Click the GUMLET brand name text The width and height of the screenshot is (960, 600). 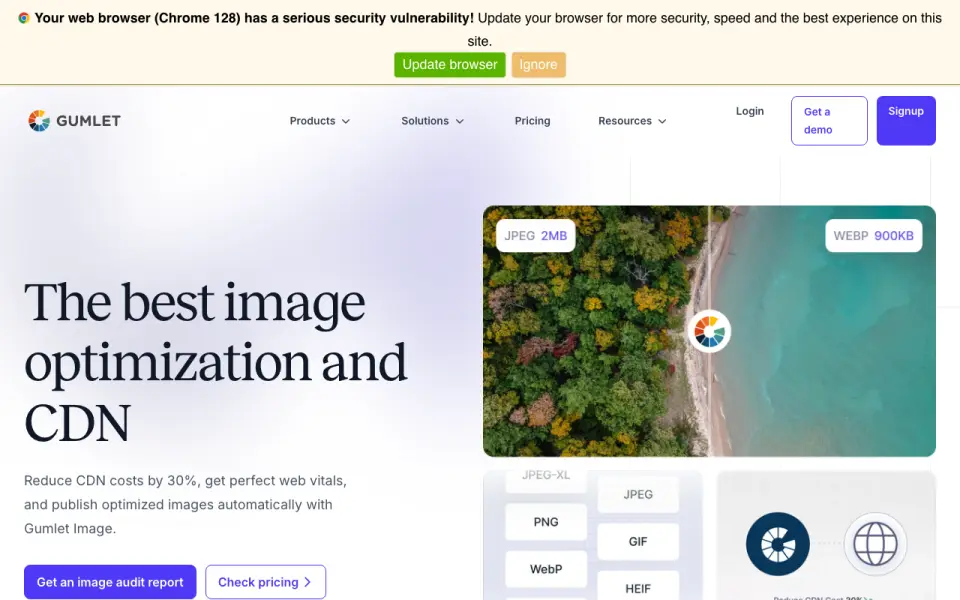point(88,121)
